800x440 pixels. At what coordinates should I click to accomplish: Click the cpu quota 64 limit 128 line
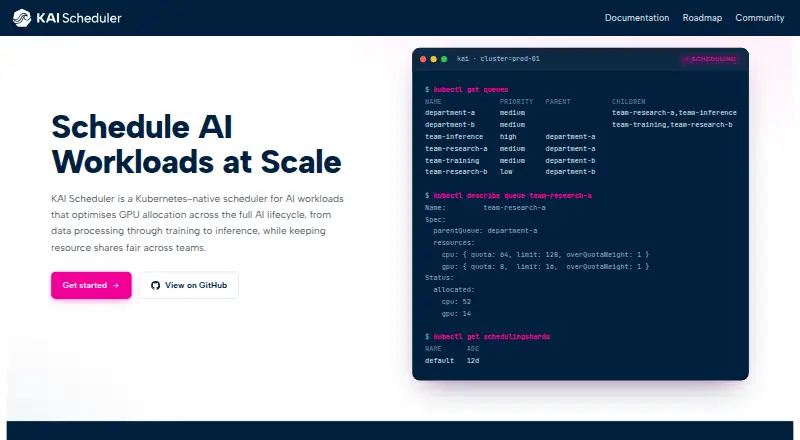pos(545,254)
